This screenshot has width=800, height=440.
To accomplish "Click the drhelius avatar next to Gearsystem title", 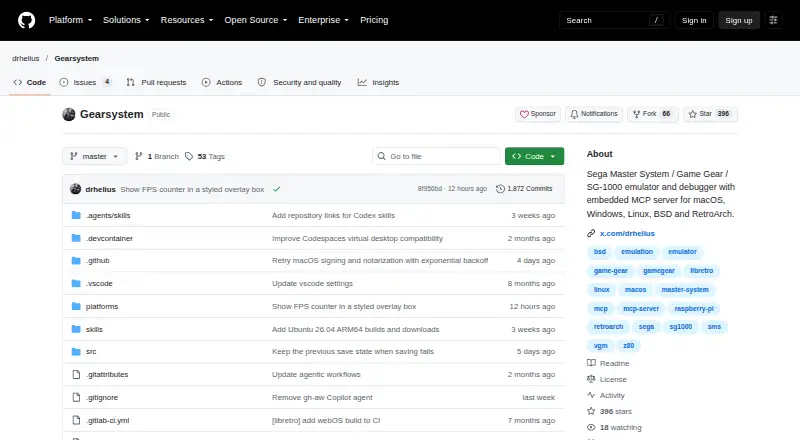I will [69, 114].
